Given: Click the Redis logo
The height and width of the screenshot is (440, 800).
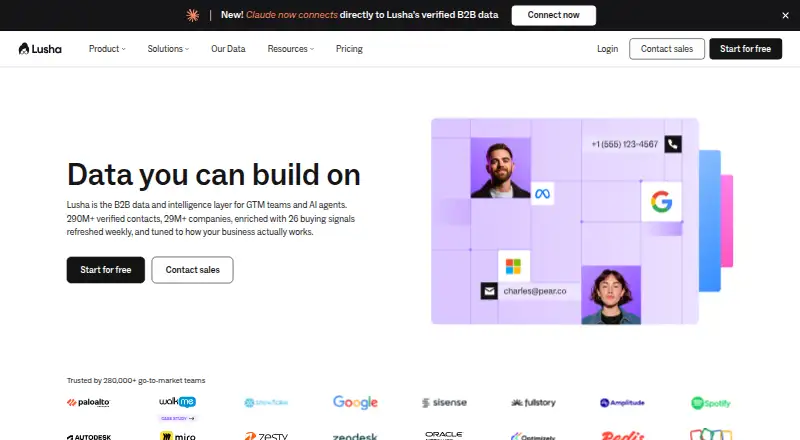Looking at the screenshot, I should [622, 435].
